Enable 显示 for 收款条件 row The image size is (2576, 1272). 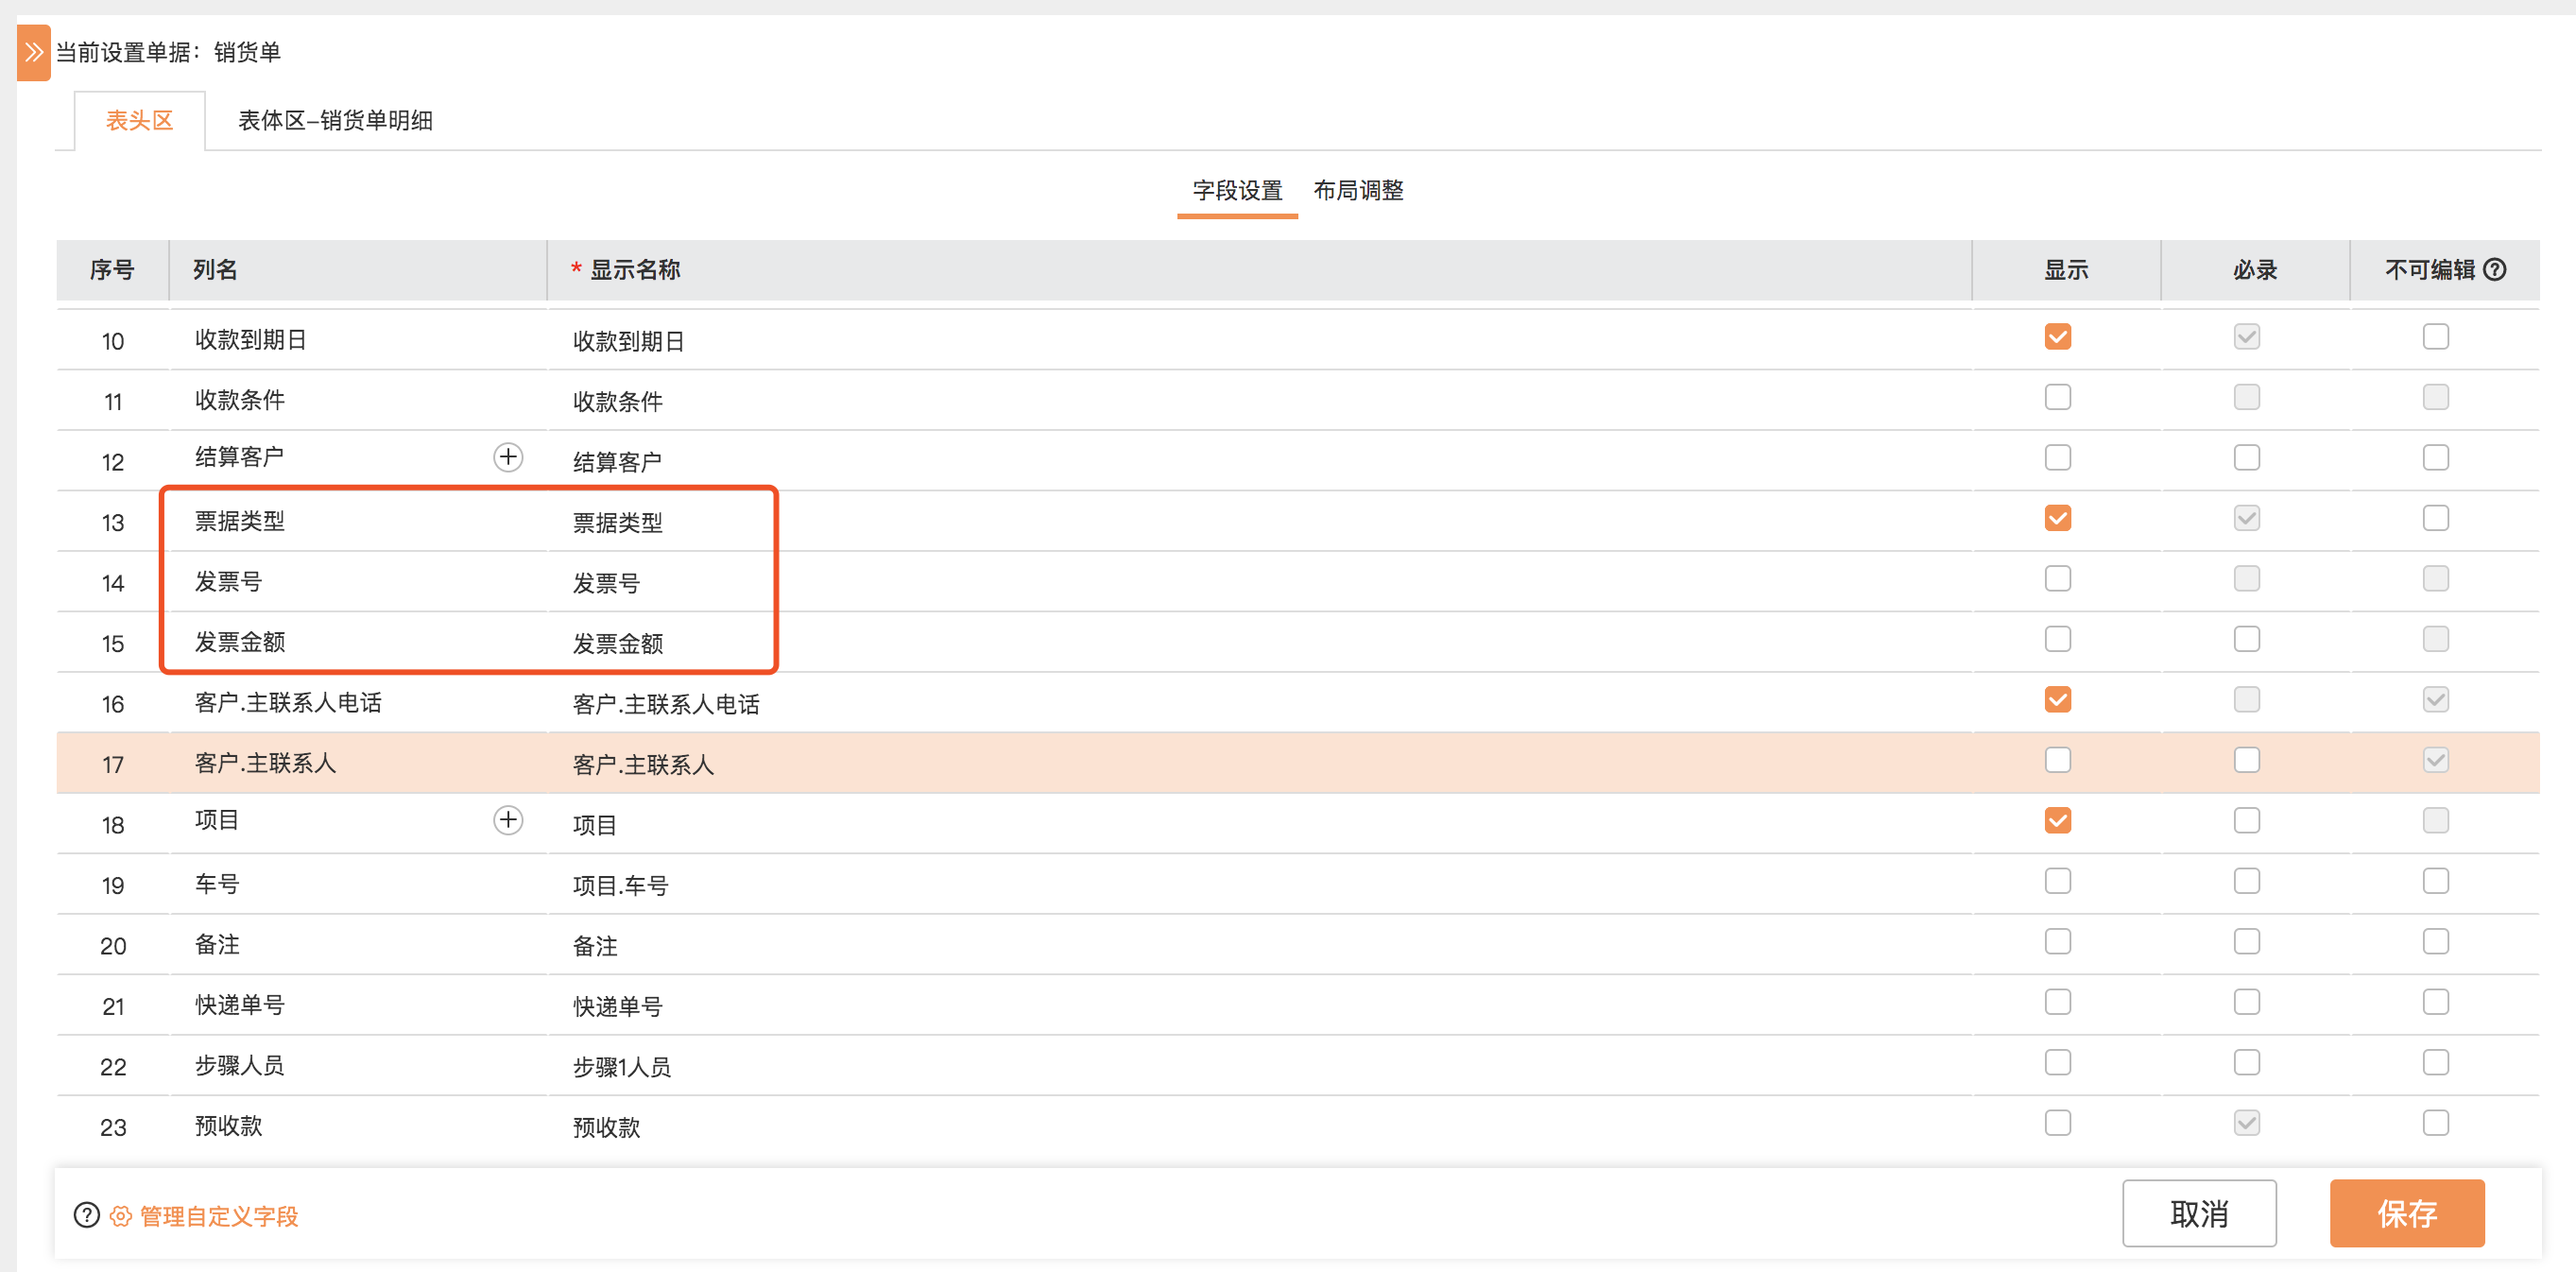[x=2058, y=398]
